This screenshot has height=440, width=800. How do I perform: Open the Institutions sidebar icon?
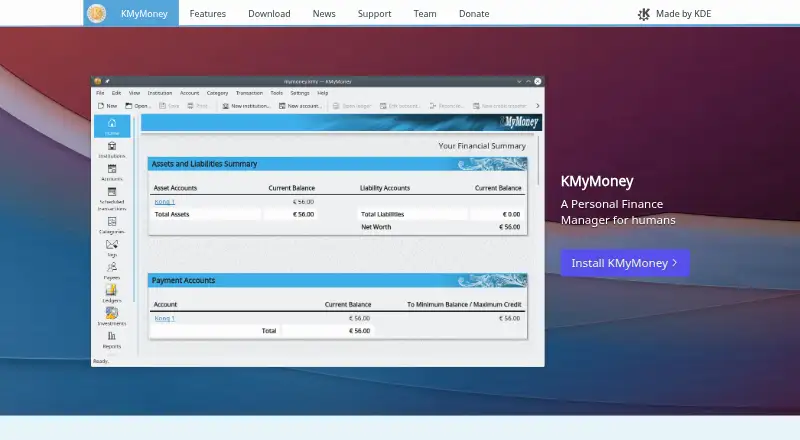click(112, 150)
